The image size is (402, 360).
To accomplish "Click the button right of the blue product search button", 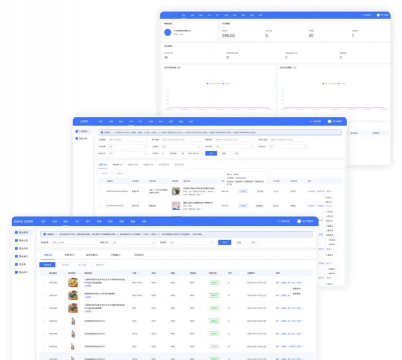I will (239, 242).
